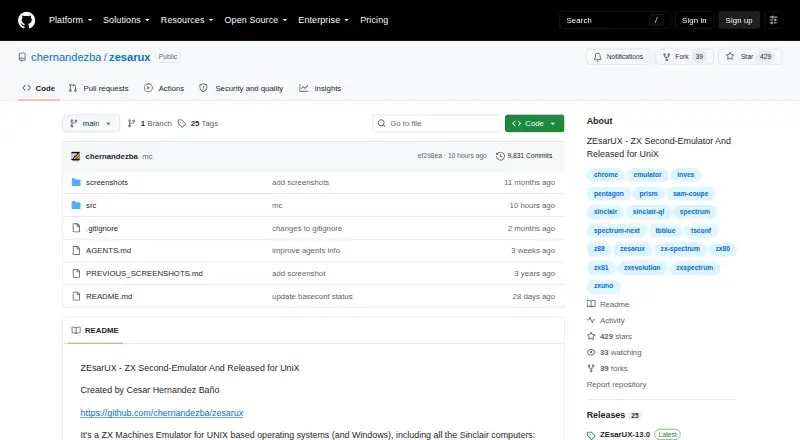The width and height of the screenshot is (800, 440).
Task: Open the screenshots folder icon
Action: tap(76, 182)
